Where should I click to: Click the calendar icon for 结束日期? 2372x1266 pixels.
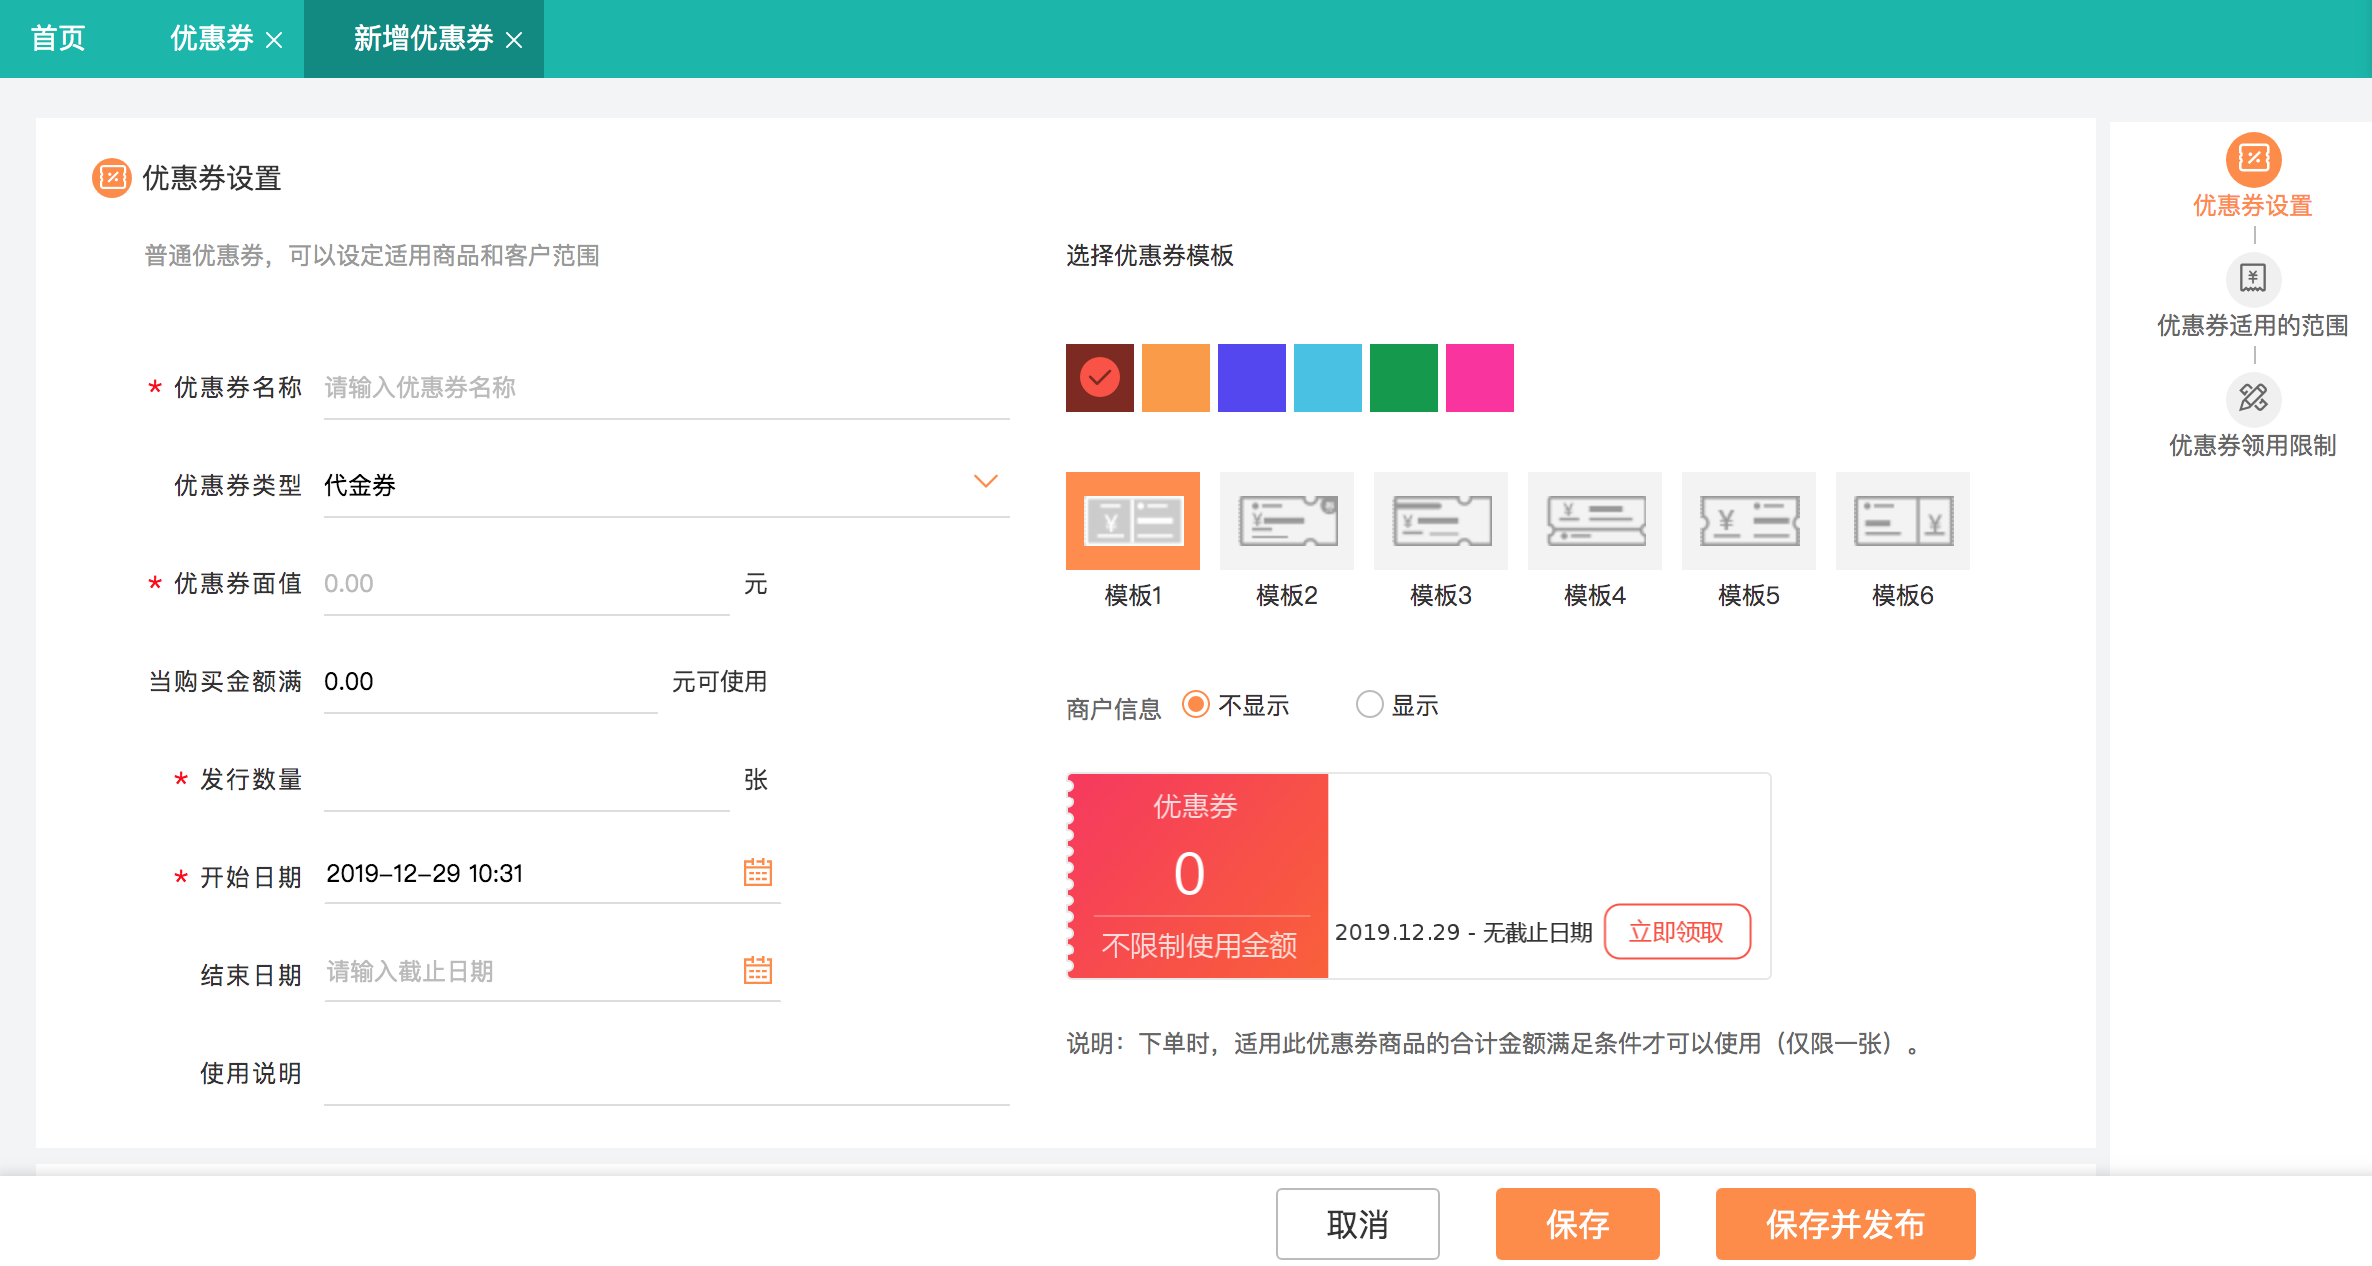pos(758,970)
